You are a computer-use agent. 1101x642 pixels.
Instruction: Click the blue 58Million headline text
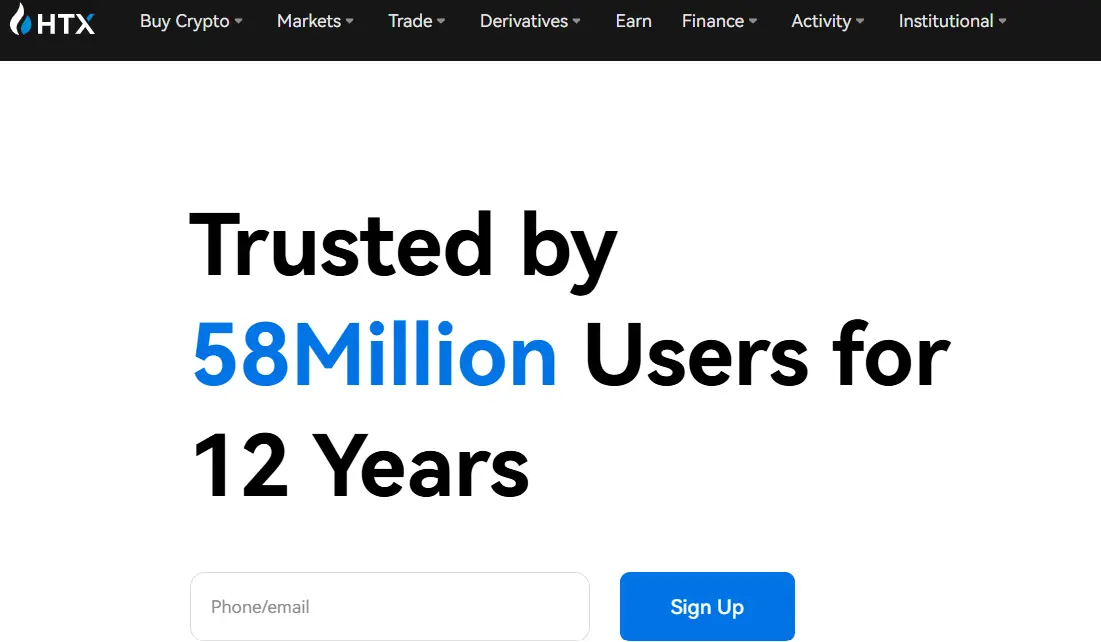click(374, 355)
